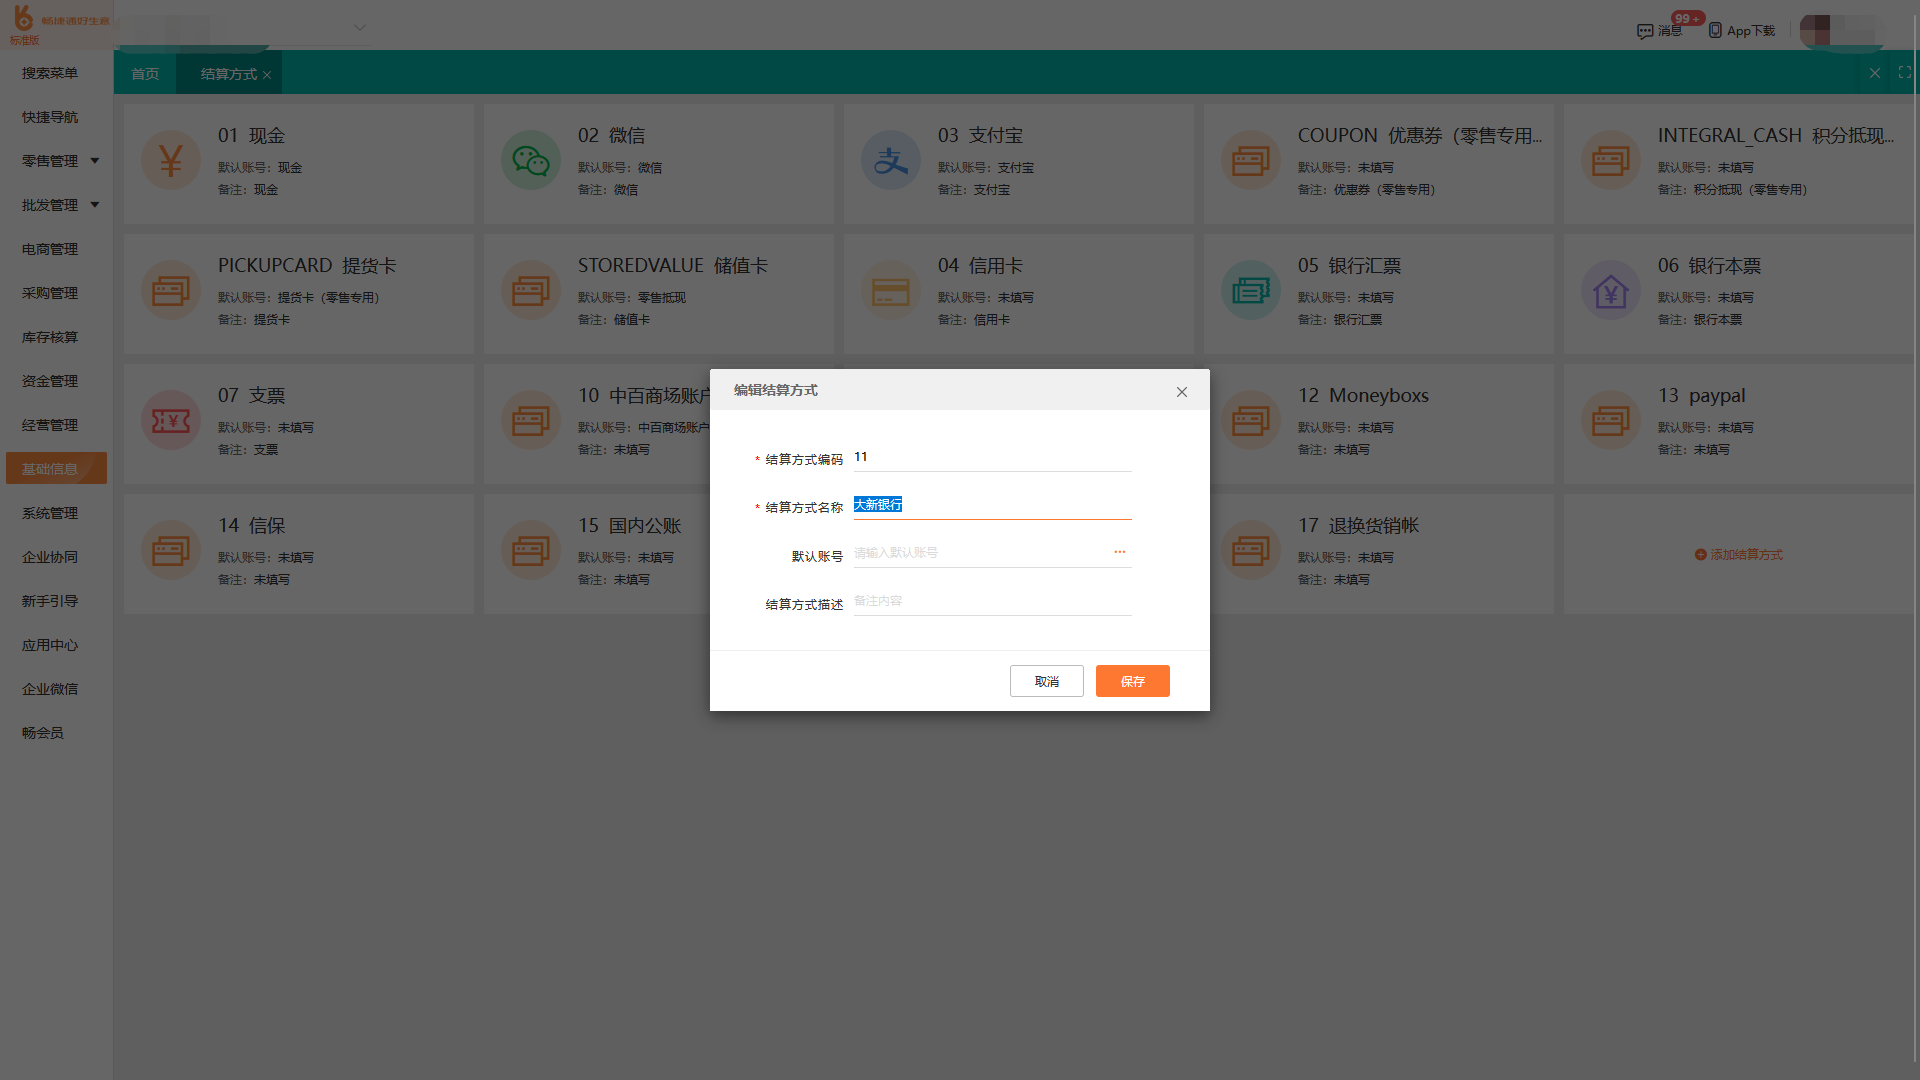Viewport: 1920px width, 1080px height.
Task: Click the cash payment method icon
Action: (169, 160)
